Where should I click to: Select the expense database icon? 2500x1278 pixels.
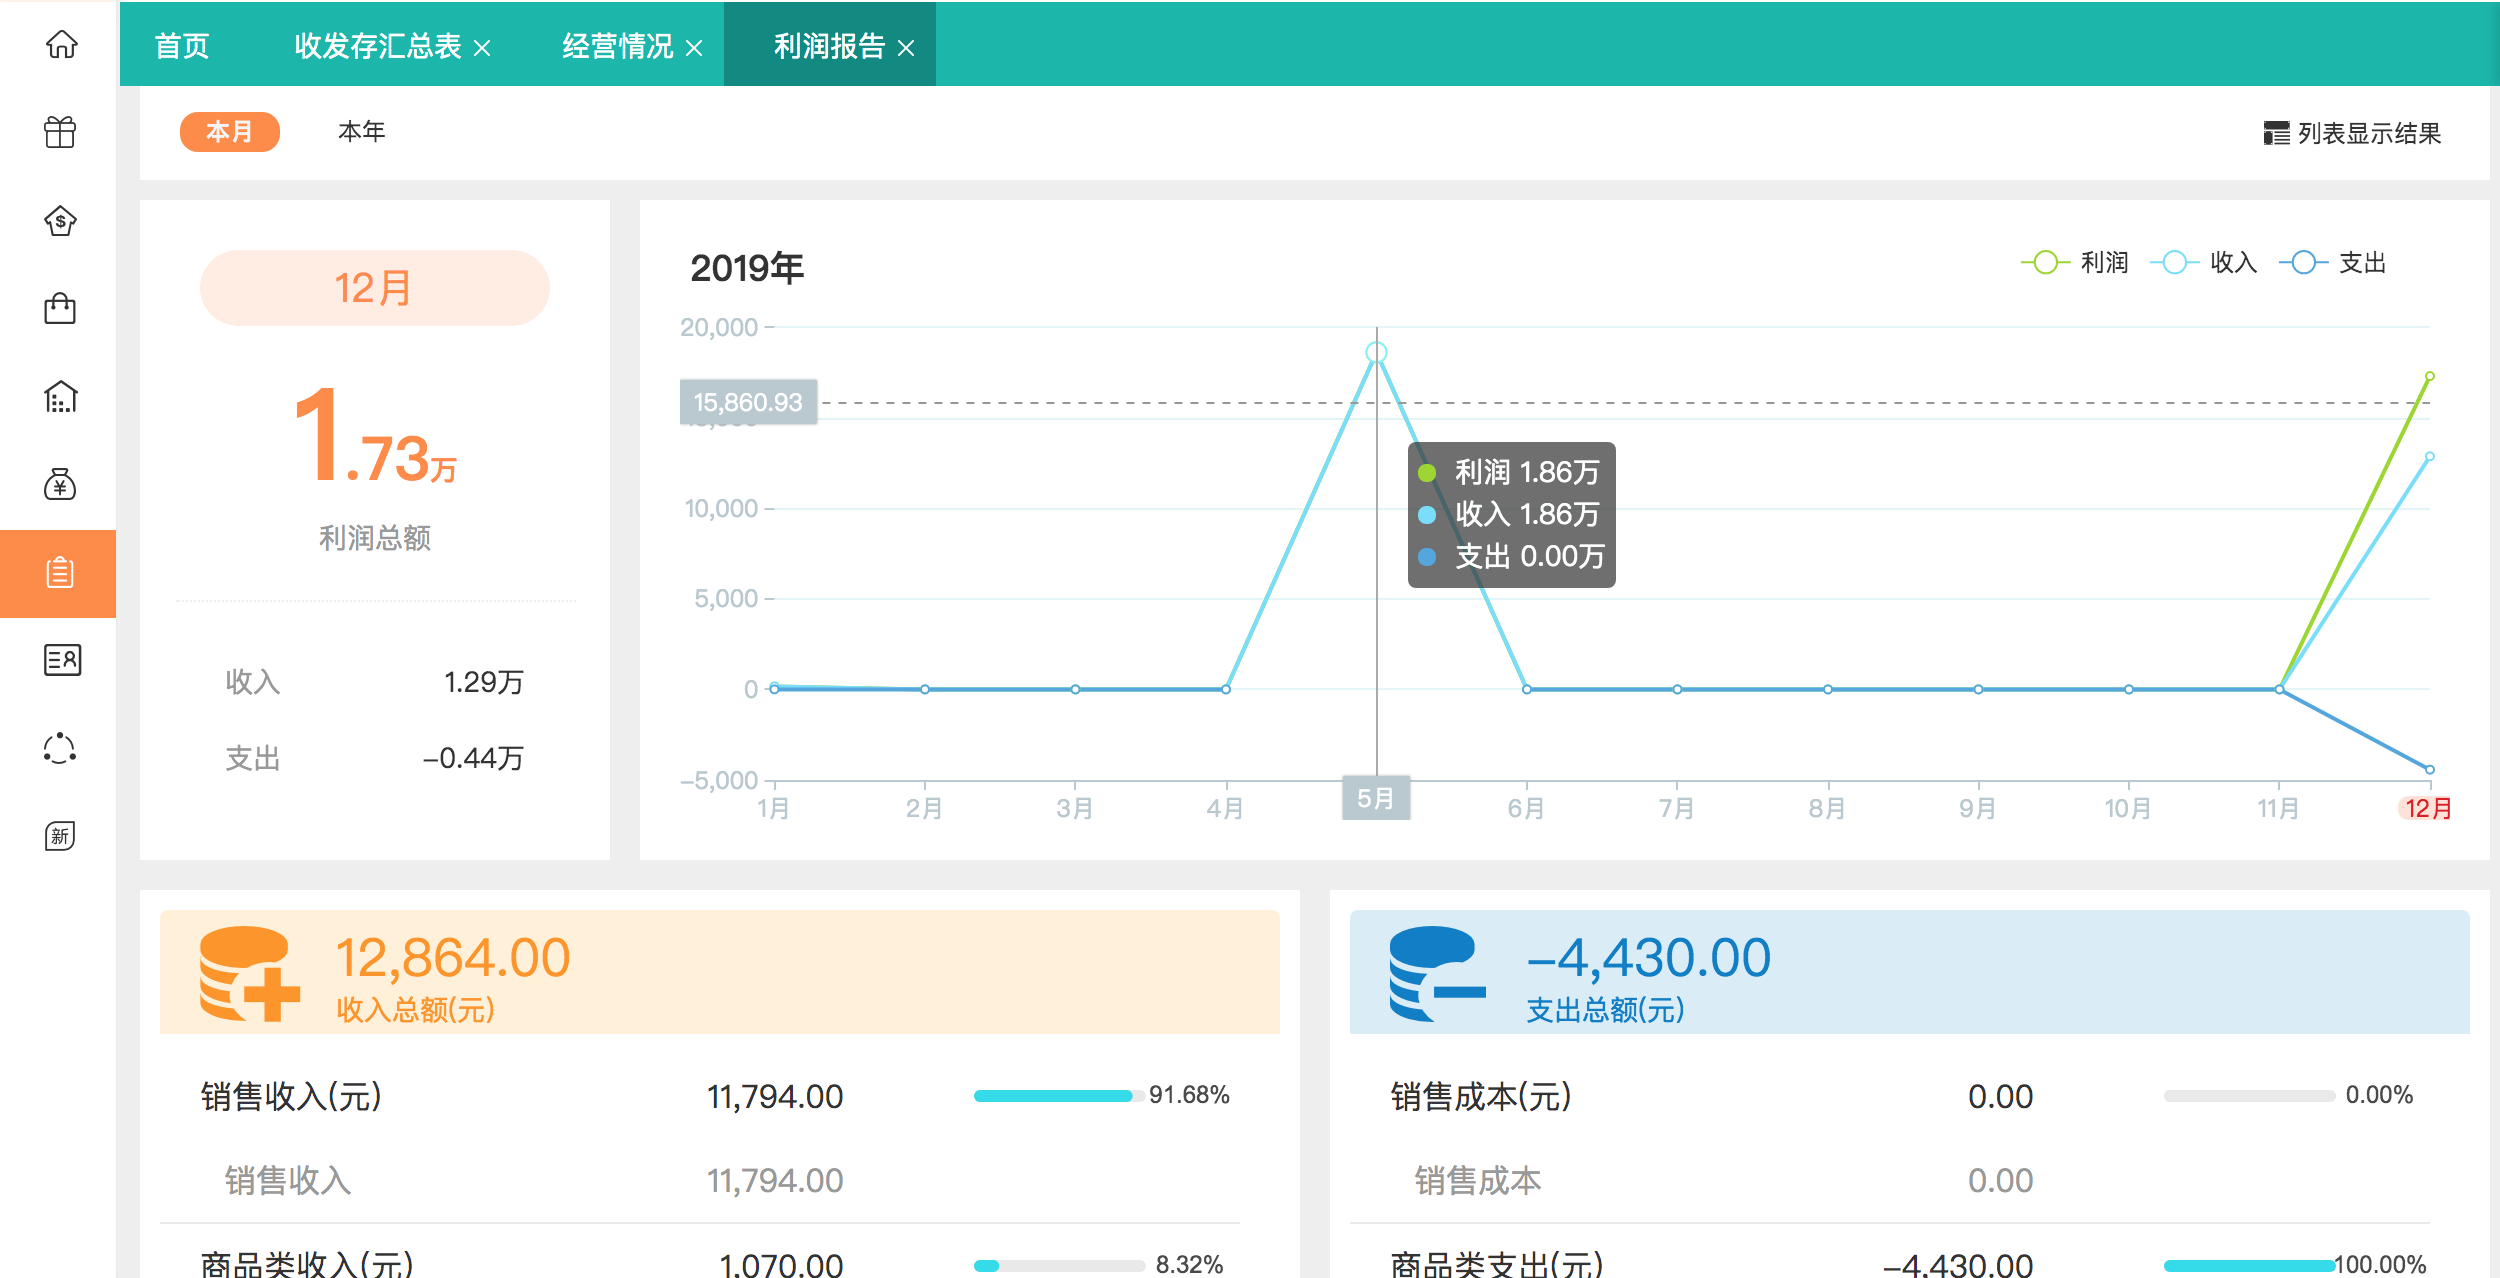click(x=1433, y=972)
